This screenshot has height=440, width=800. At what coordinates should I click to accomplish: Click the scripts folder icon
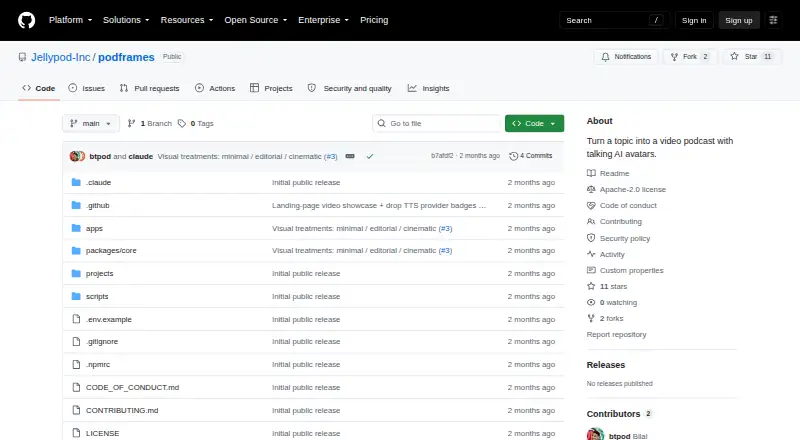76,297
